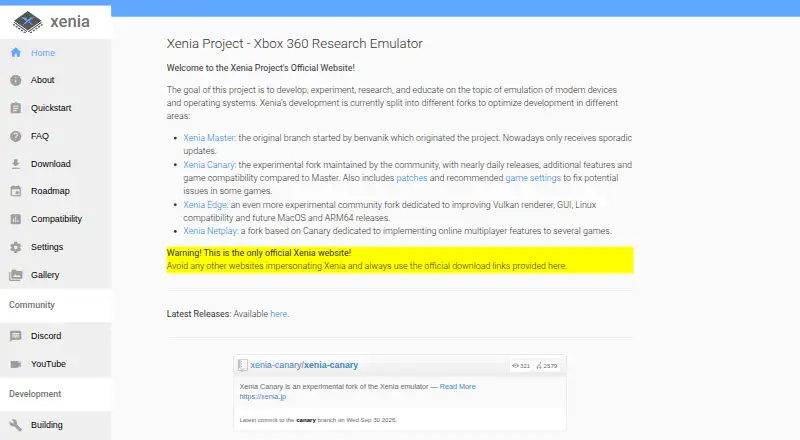
Task: Open Roadmap from the sidebar
Action: point(56,191)
